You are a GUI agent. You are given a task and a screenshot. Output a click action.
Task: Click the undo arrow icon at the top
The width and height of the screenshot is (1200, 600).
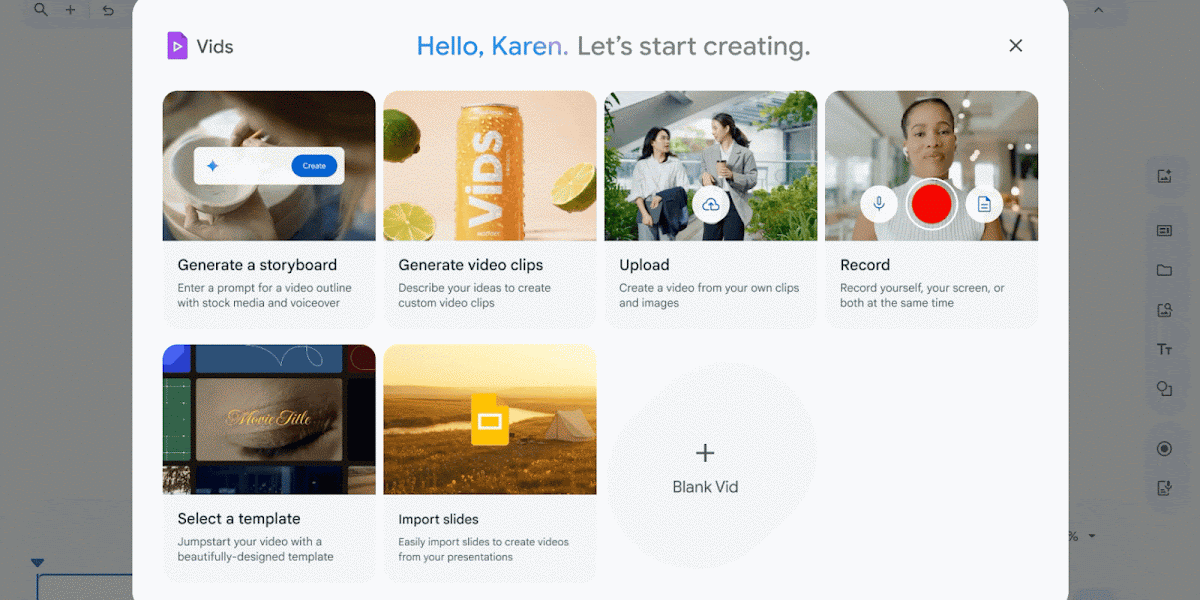tap(108, 11)
